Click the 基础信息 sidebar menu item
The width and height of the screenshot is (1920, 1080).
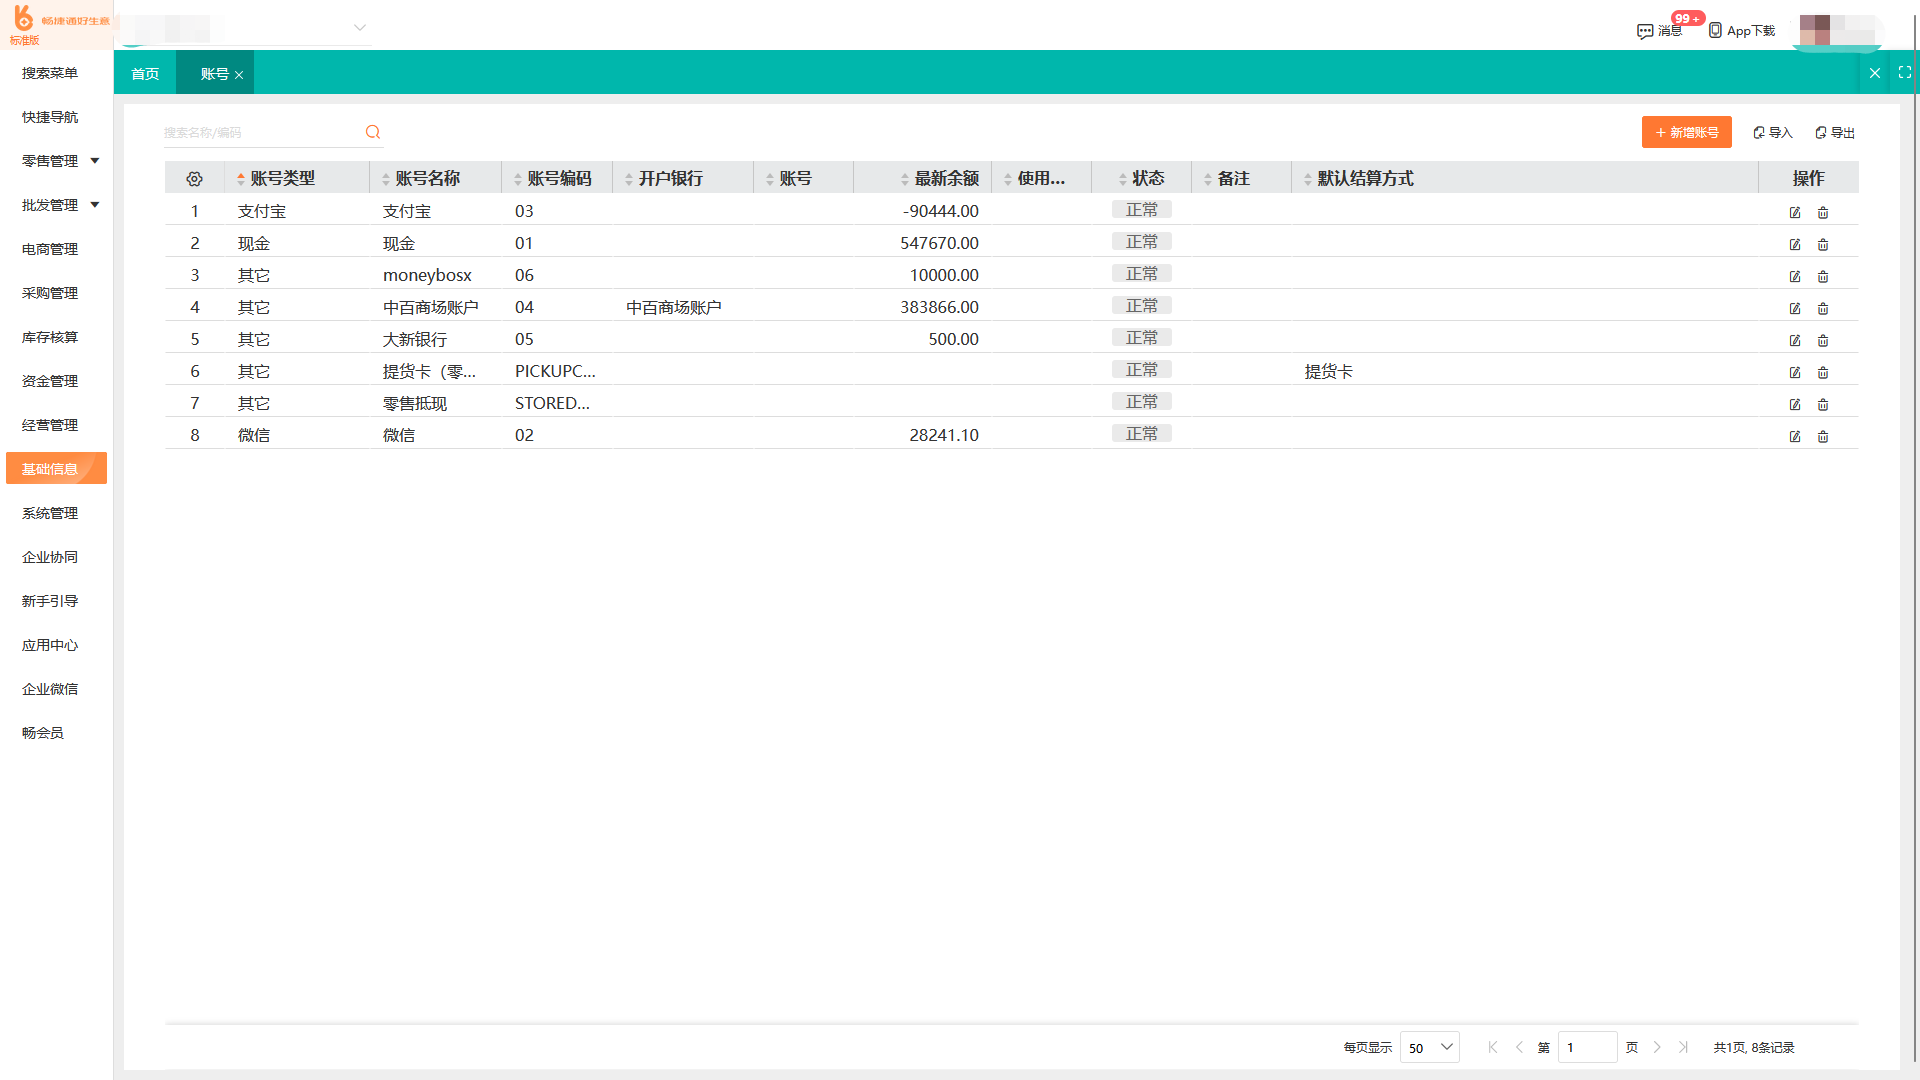tap(51, 468)
